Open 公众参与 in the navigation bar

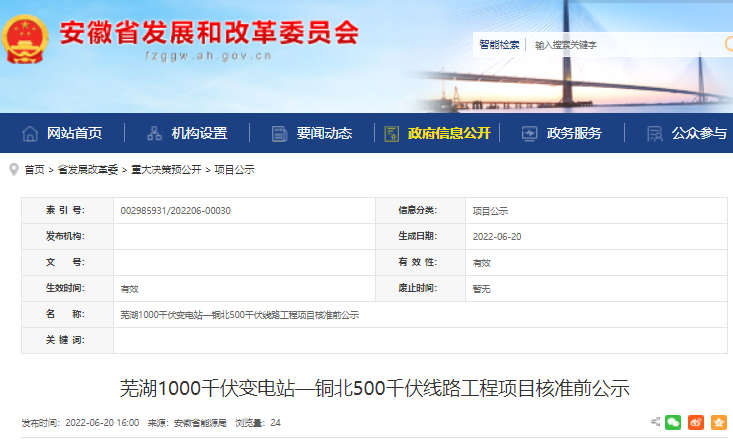pos(699,133)
